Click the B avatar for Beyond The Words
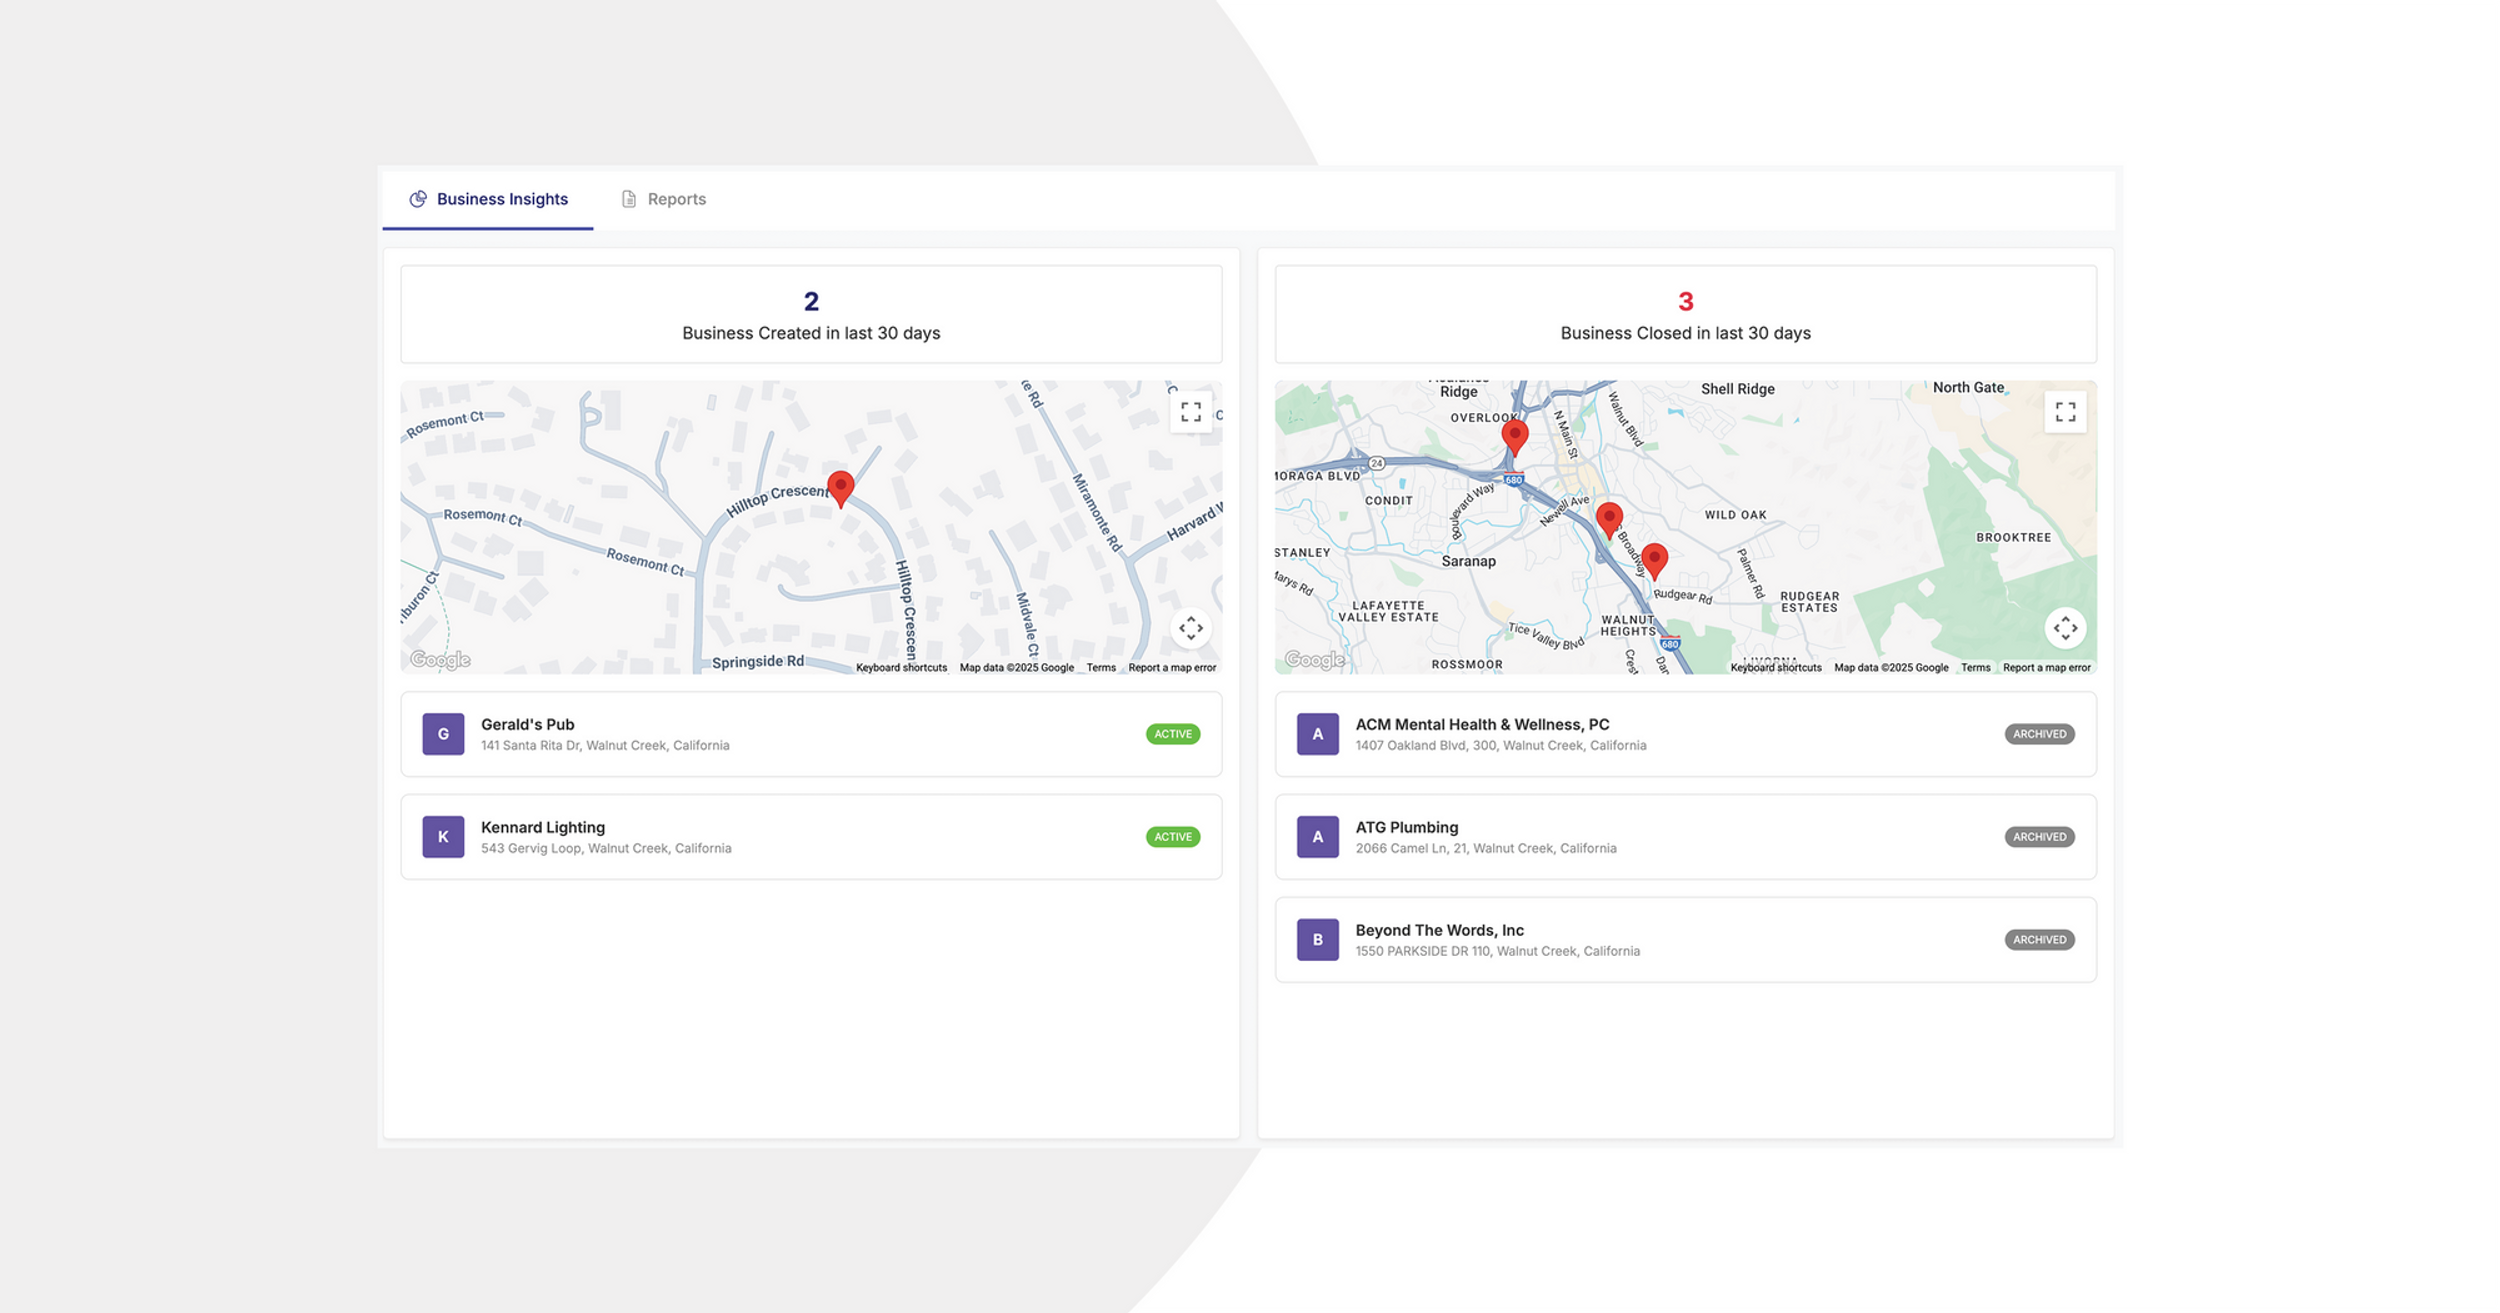 [1317, 940]
